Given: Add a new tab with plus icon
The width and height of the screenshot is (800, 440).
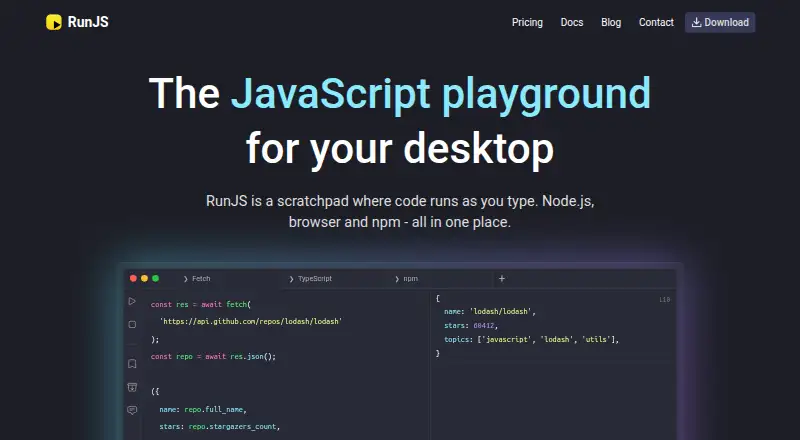Looking at the screenshot, I should point(502,278).
